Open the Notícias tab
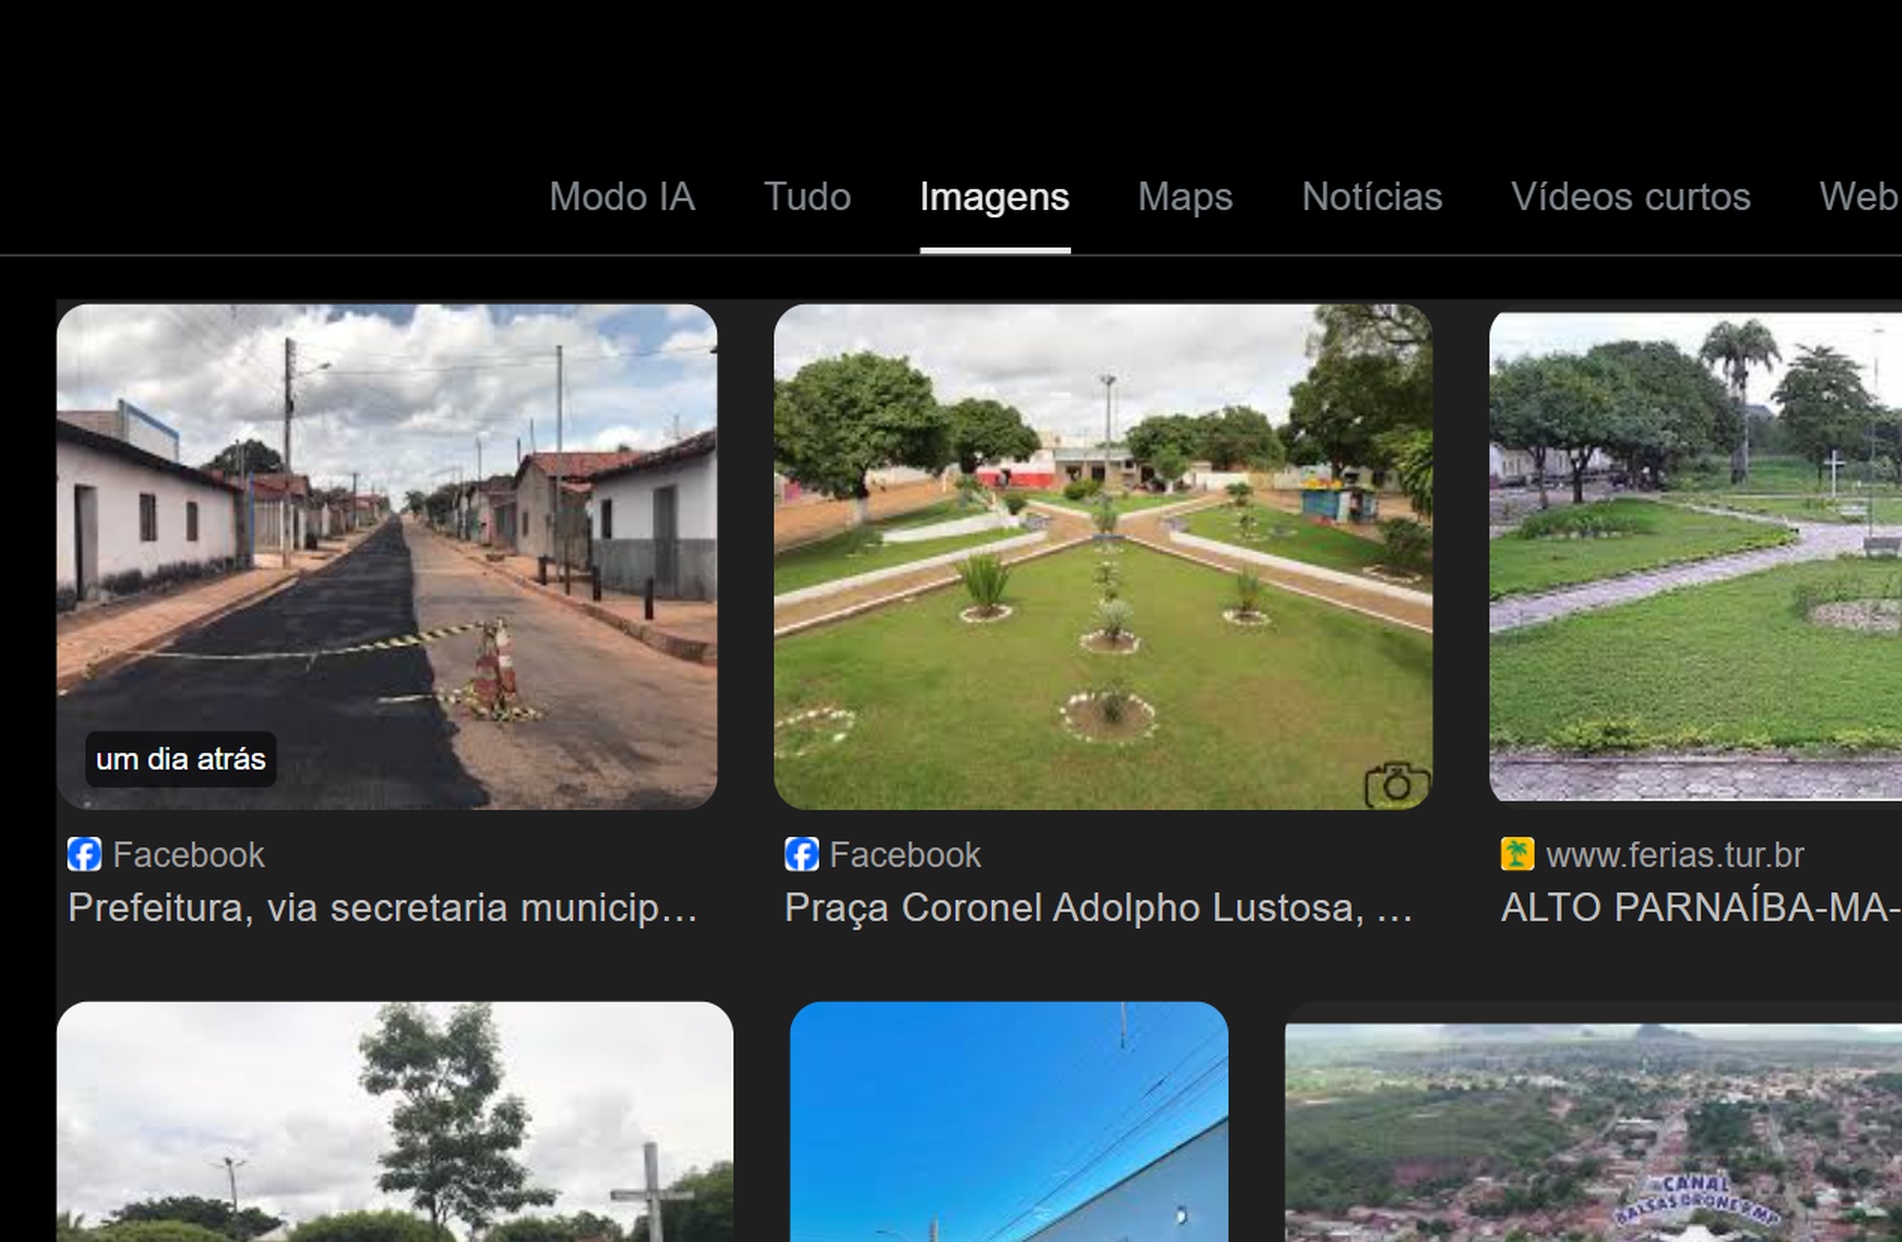The image size is (1902, 1242). [1371, 197]
